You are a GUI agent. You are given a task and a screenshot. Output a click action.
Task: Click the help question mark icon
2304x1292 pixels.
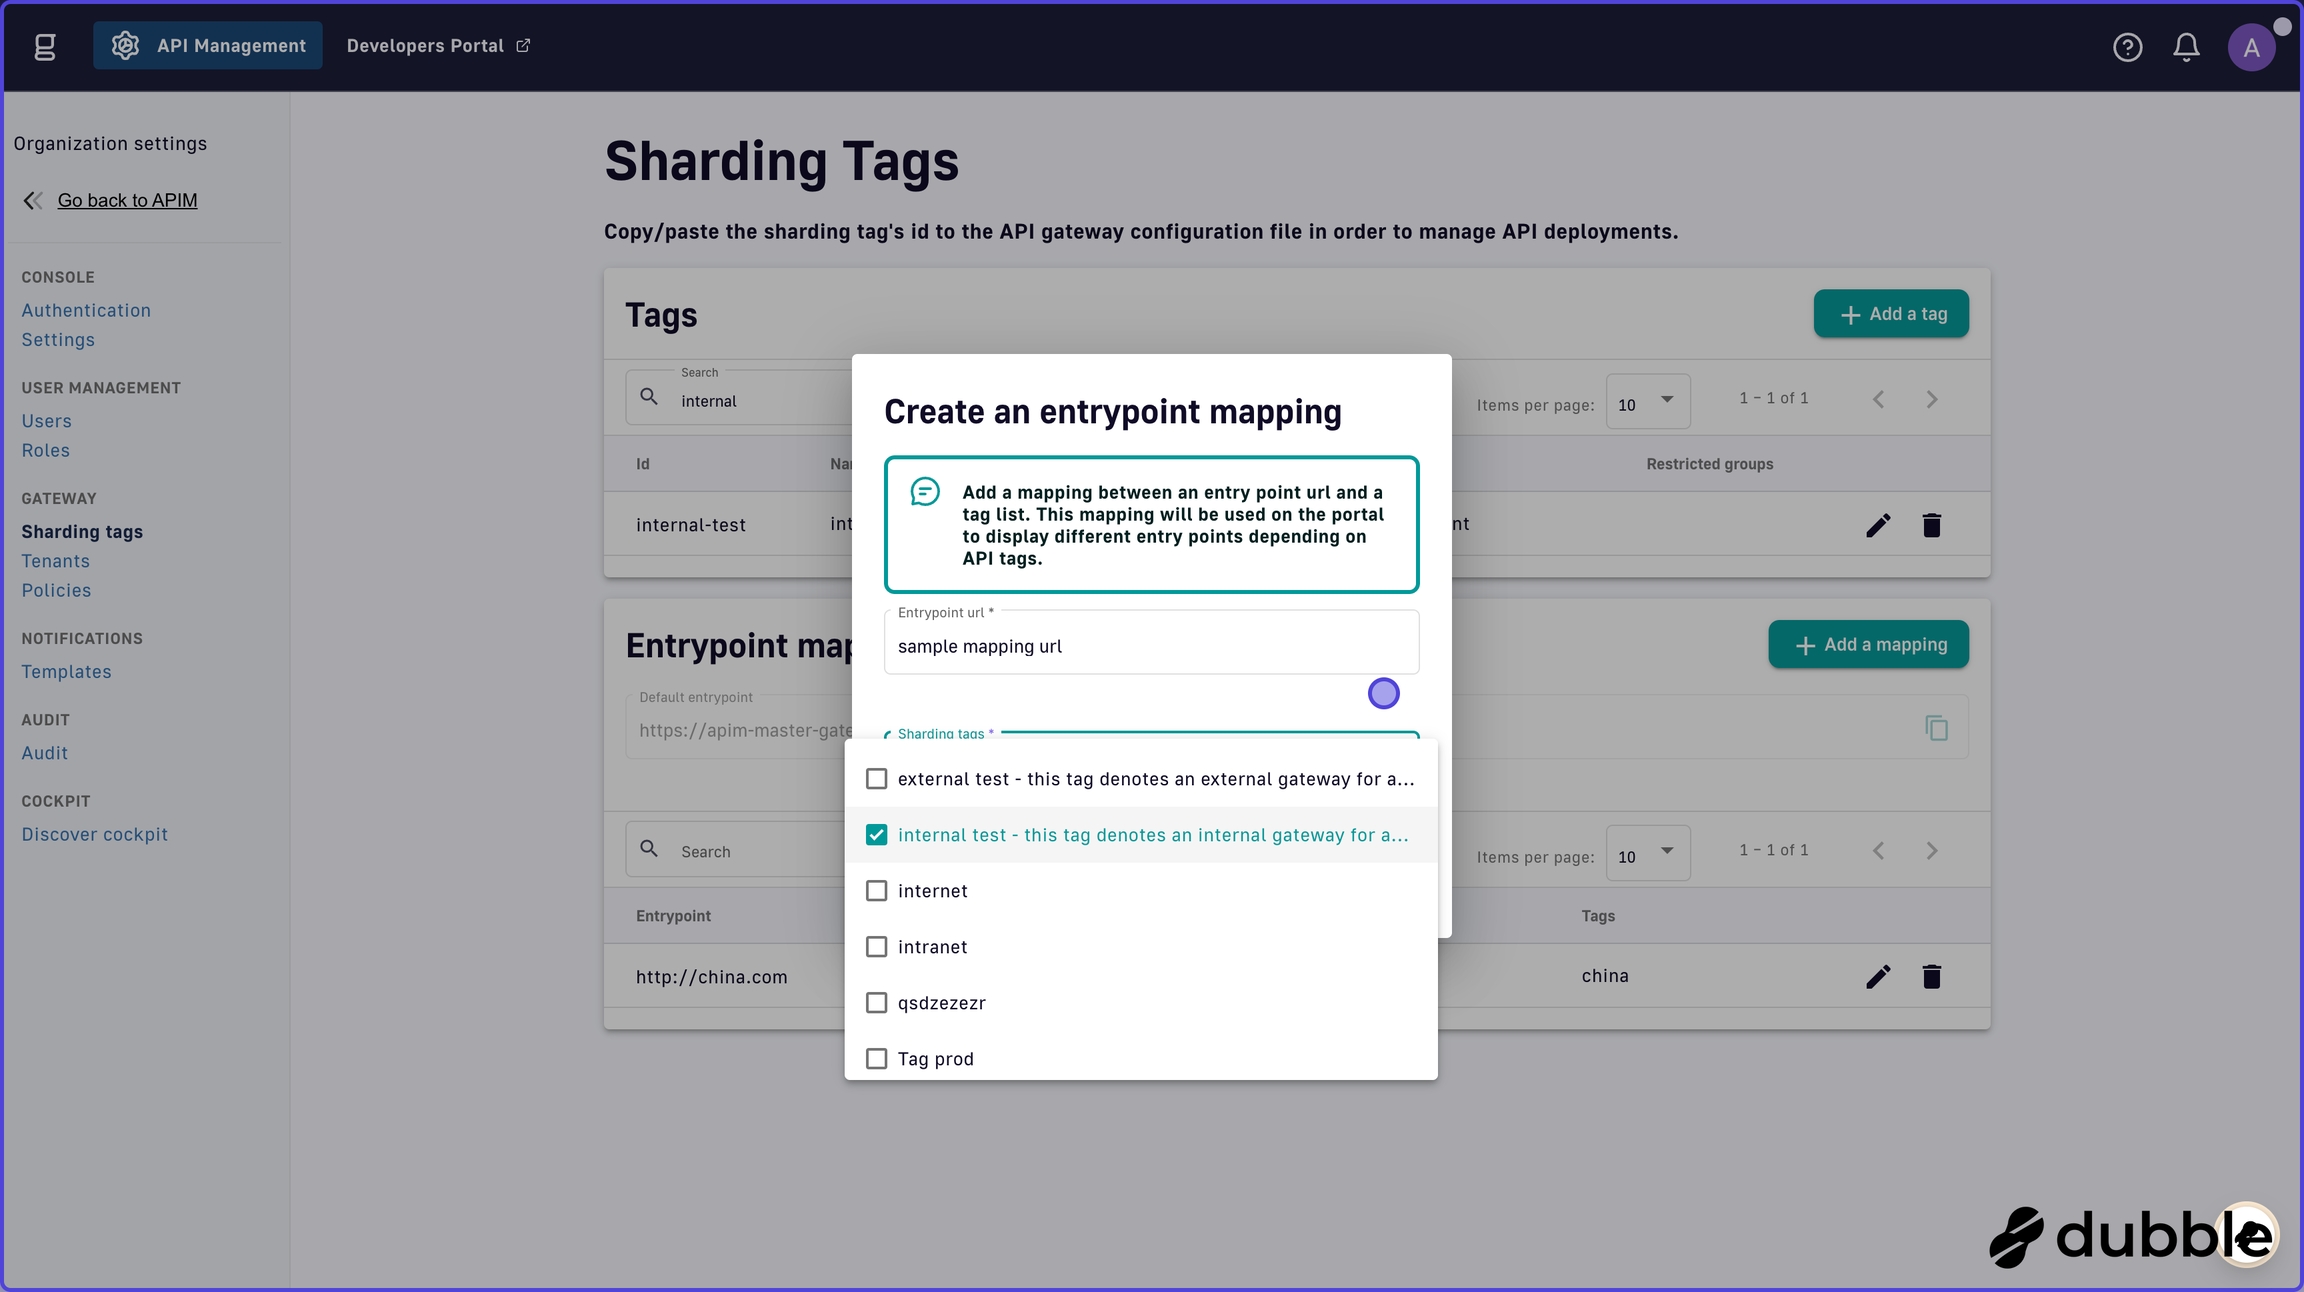[2127, 47]
